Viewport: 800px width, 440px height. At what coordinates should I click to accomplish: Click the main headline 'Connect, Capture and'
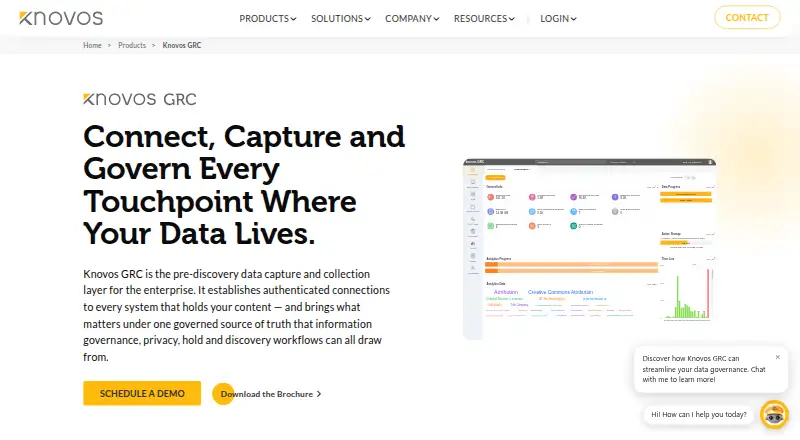point(244,136)
